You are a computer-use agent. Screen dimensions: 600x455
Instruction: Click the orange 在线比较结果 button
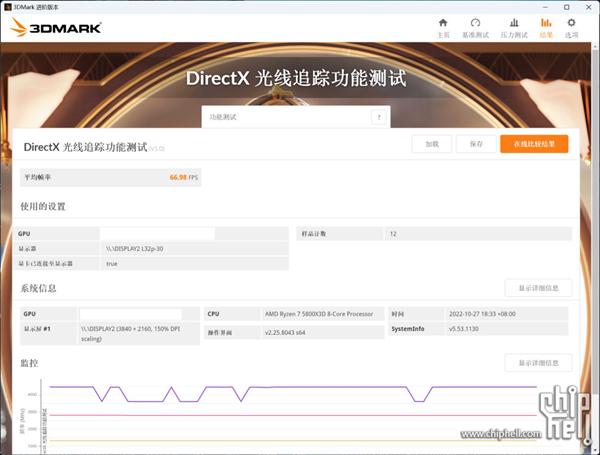[x=534, y=144]
